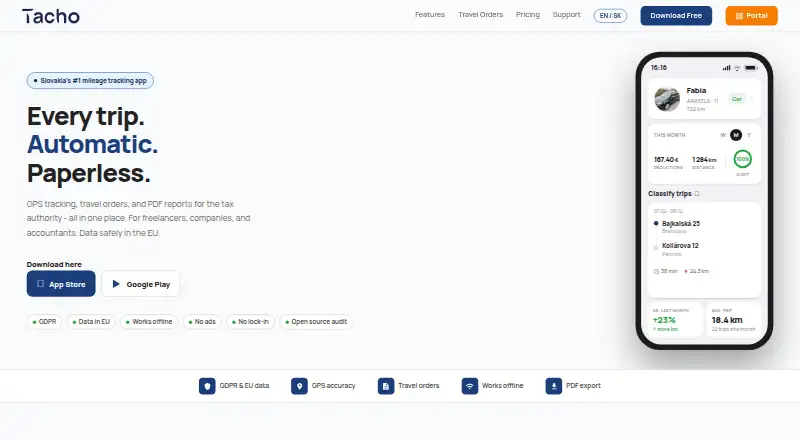Image resolution: width=800 pixels, height=440 pixels.
Task: Open the Features menu item
Action: [430, 15]
